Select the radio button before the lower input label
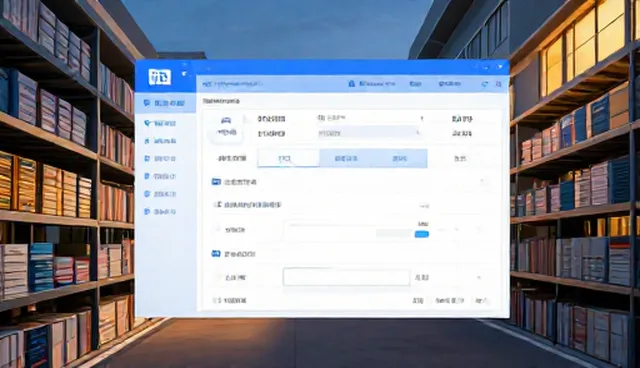The height and width of the screenshot is (368, 640). tap(217, 278)
